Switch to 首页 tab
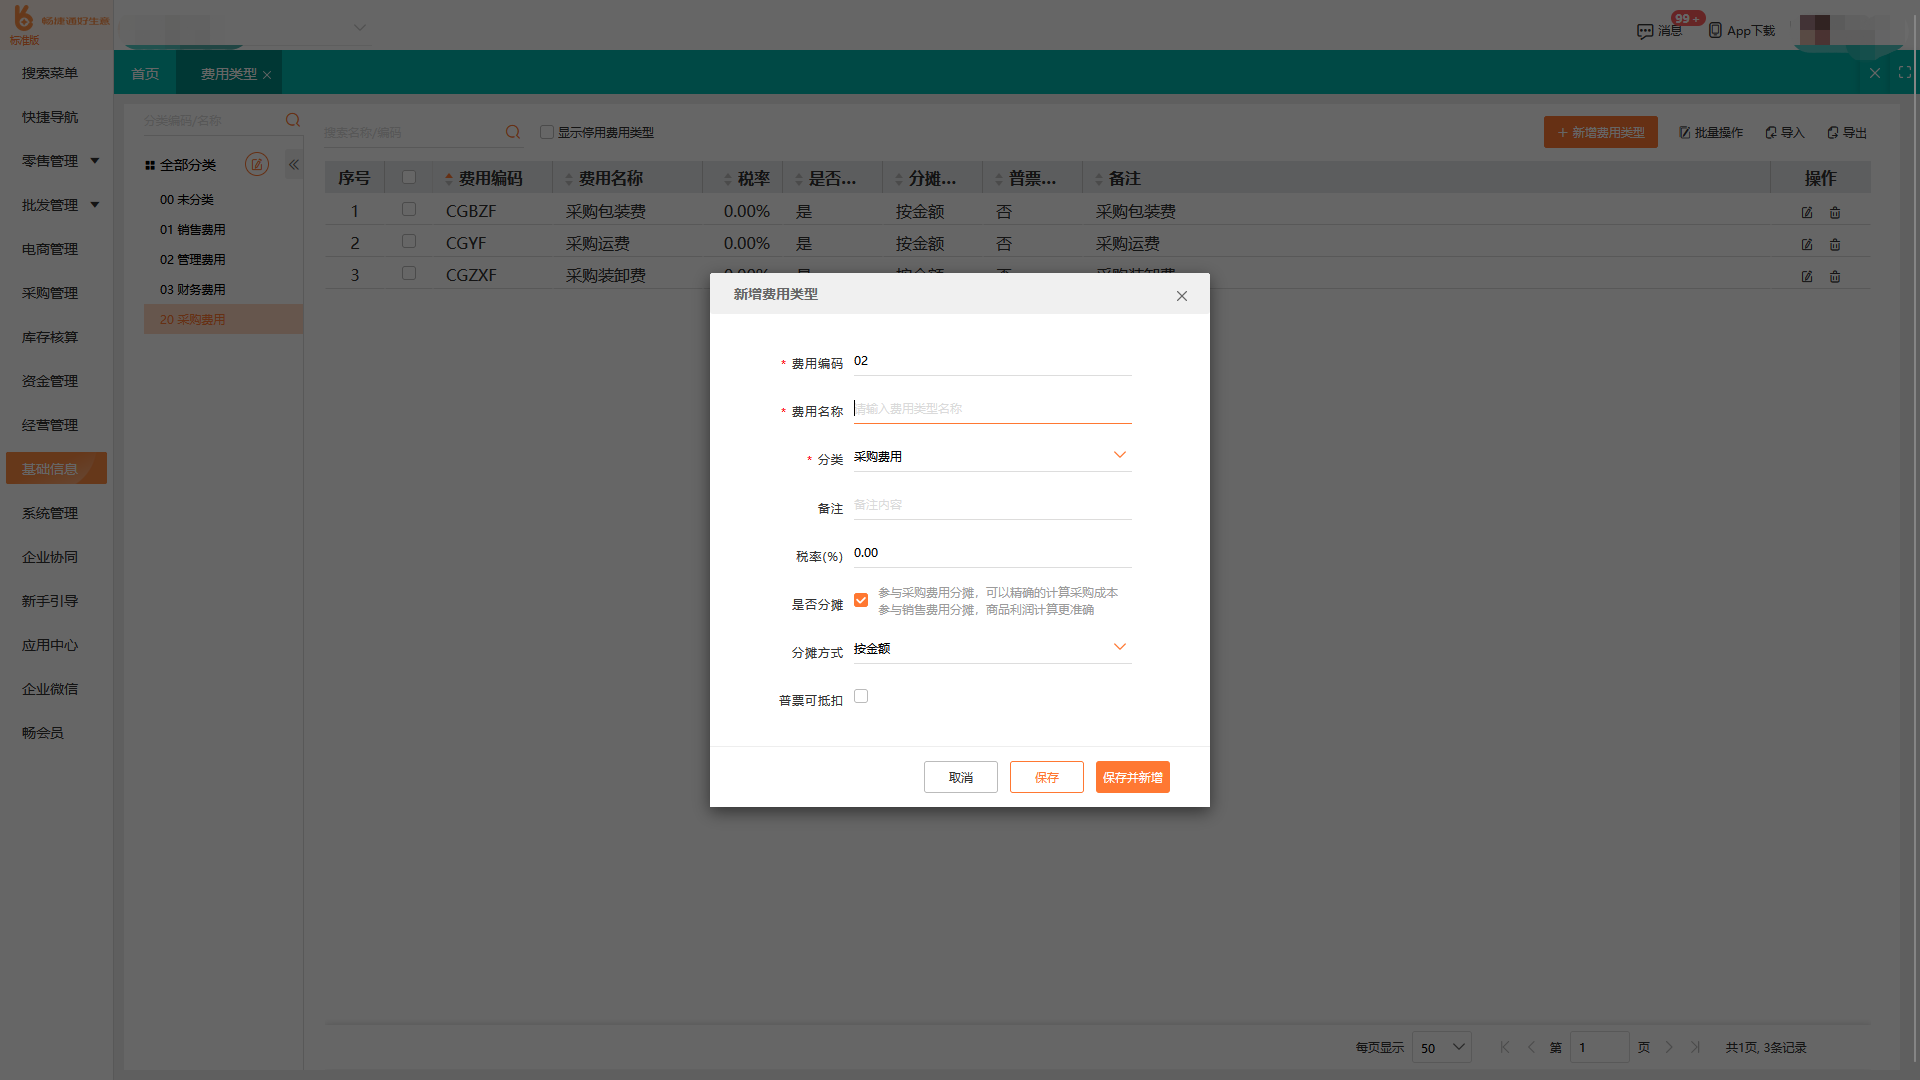 (x=145, y=74)
